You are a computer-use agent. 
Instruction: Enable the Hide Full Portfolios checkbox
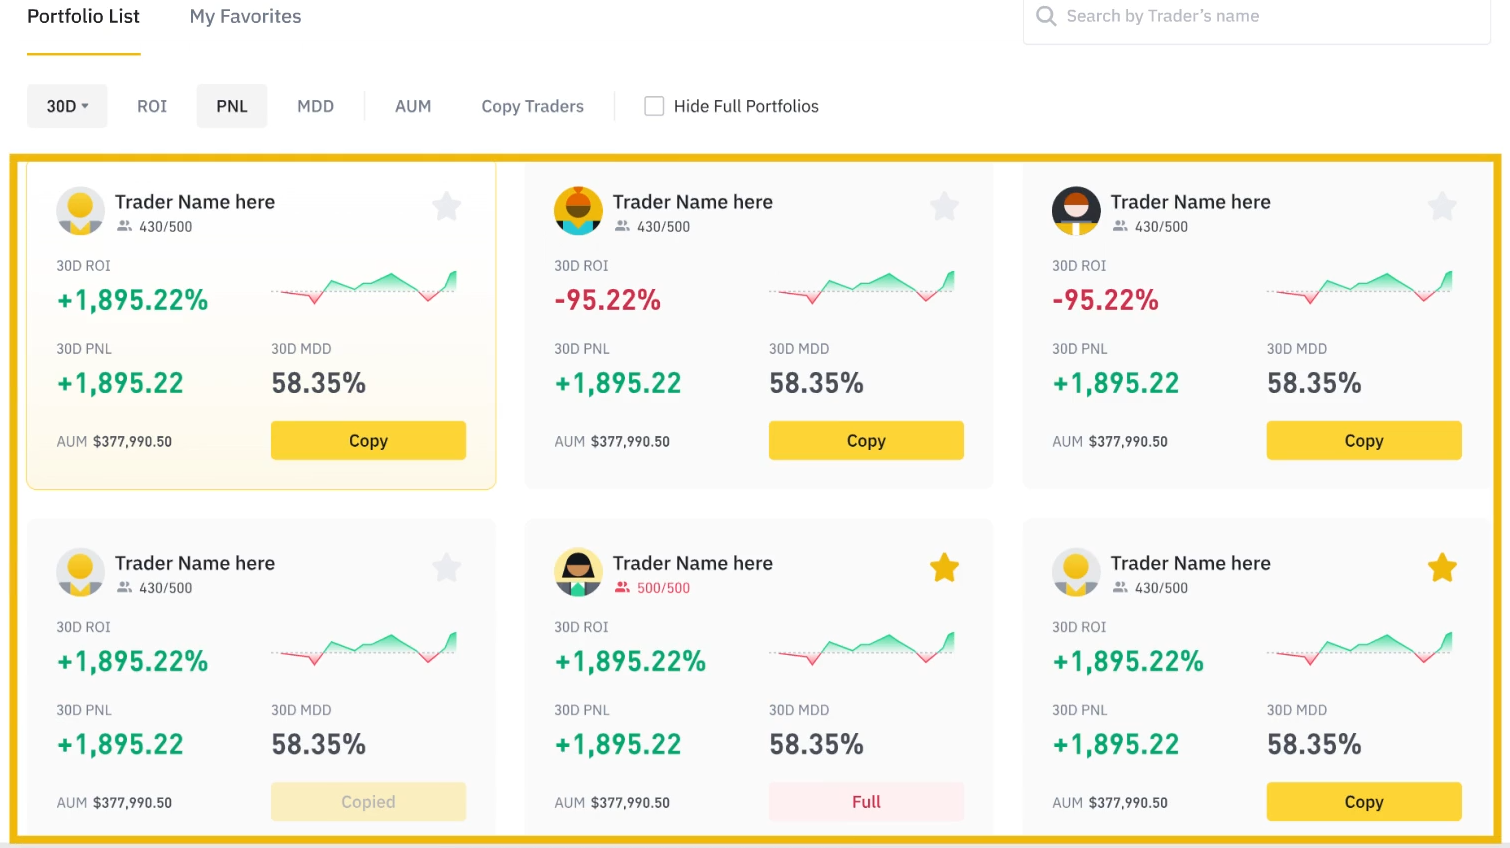654,106
